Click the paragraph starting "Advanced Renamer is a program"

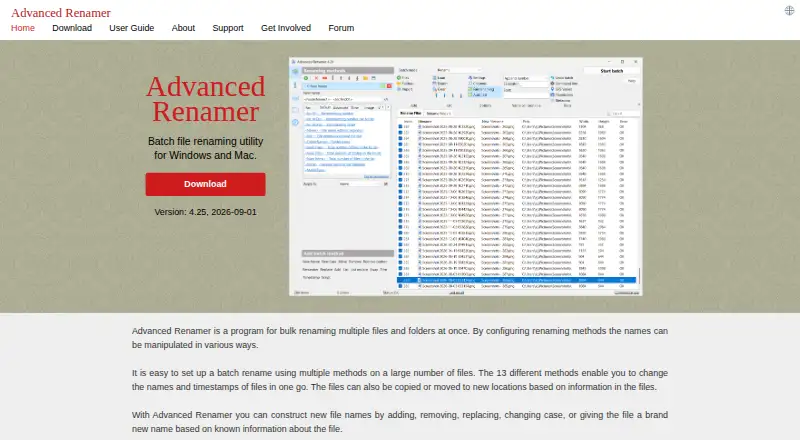399,338
